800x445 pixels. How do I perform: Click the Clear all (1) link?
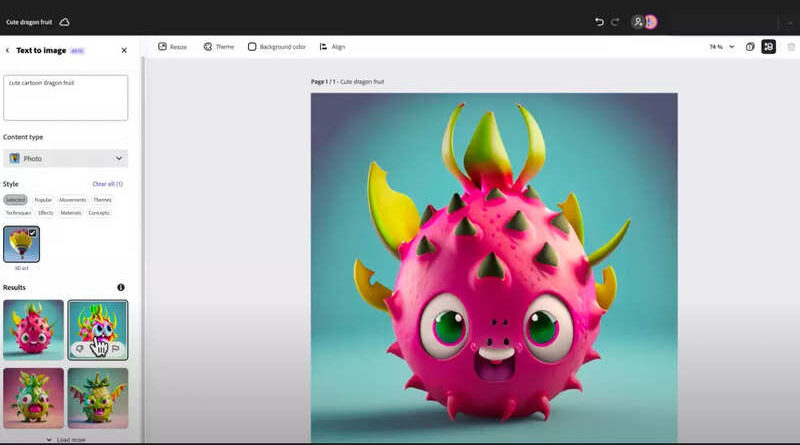pos(107,184)
